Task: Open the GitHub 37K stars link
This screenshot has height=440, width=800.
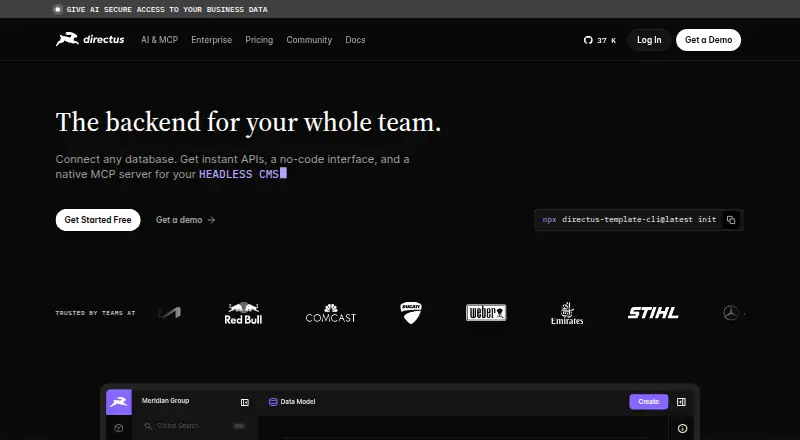Action: coord(600,40)
